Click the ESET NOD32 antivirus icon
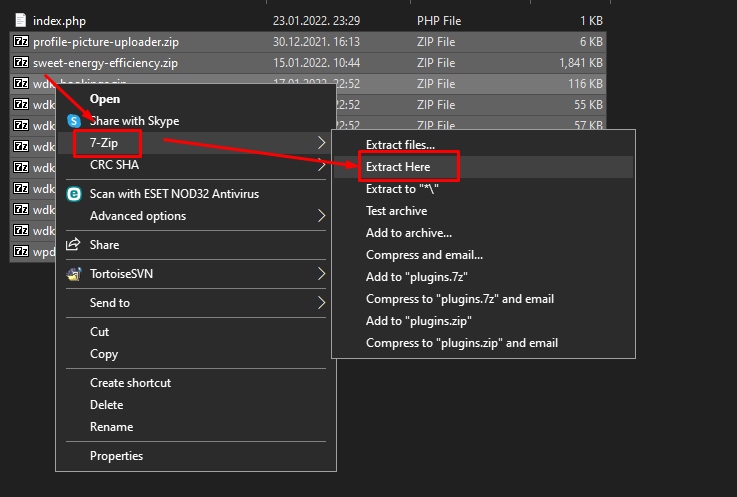The image size is (737, 497). (x=73, y=194)
